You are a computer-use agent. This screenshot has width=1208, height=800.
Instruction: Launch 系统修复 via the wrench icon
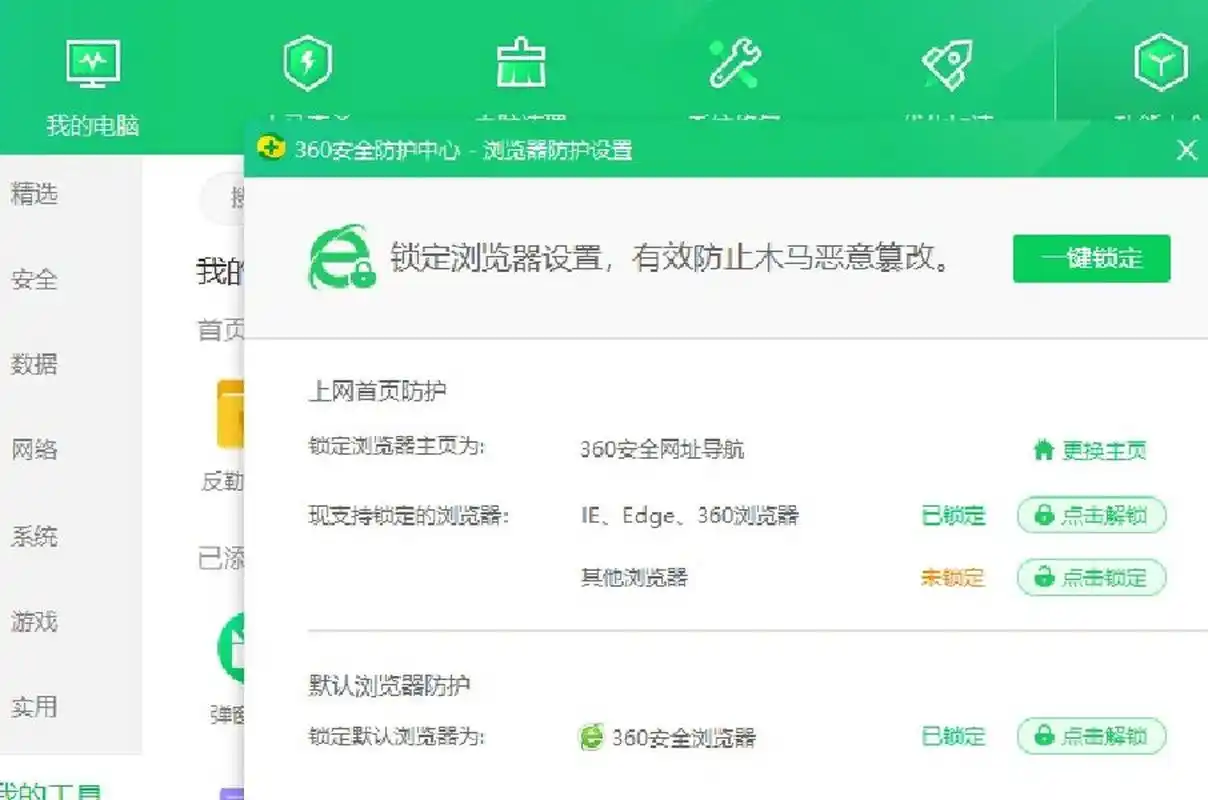(734, 60)
